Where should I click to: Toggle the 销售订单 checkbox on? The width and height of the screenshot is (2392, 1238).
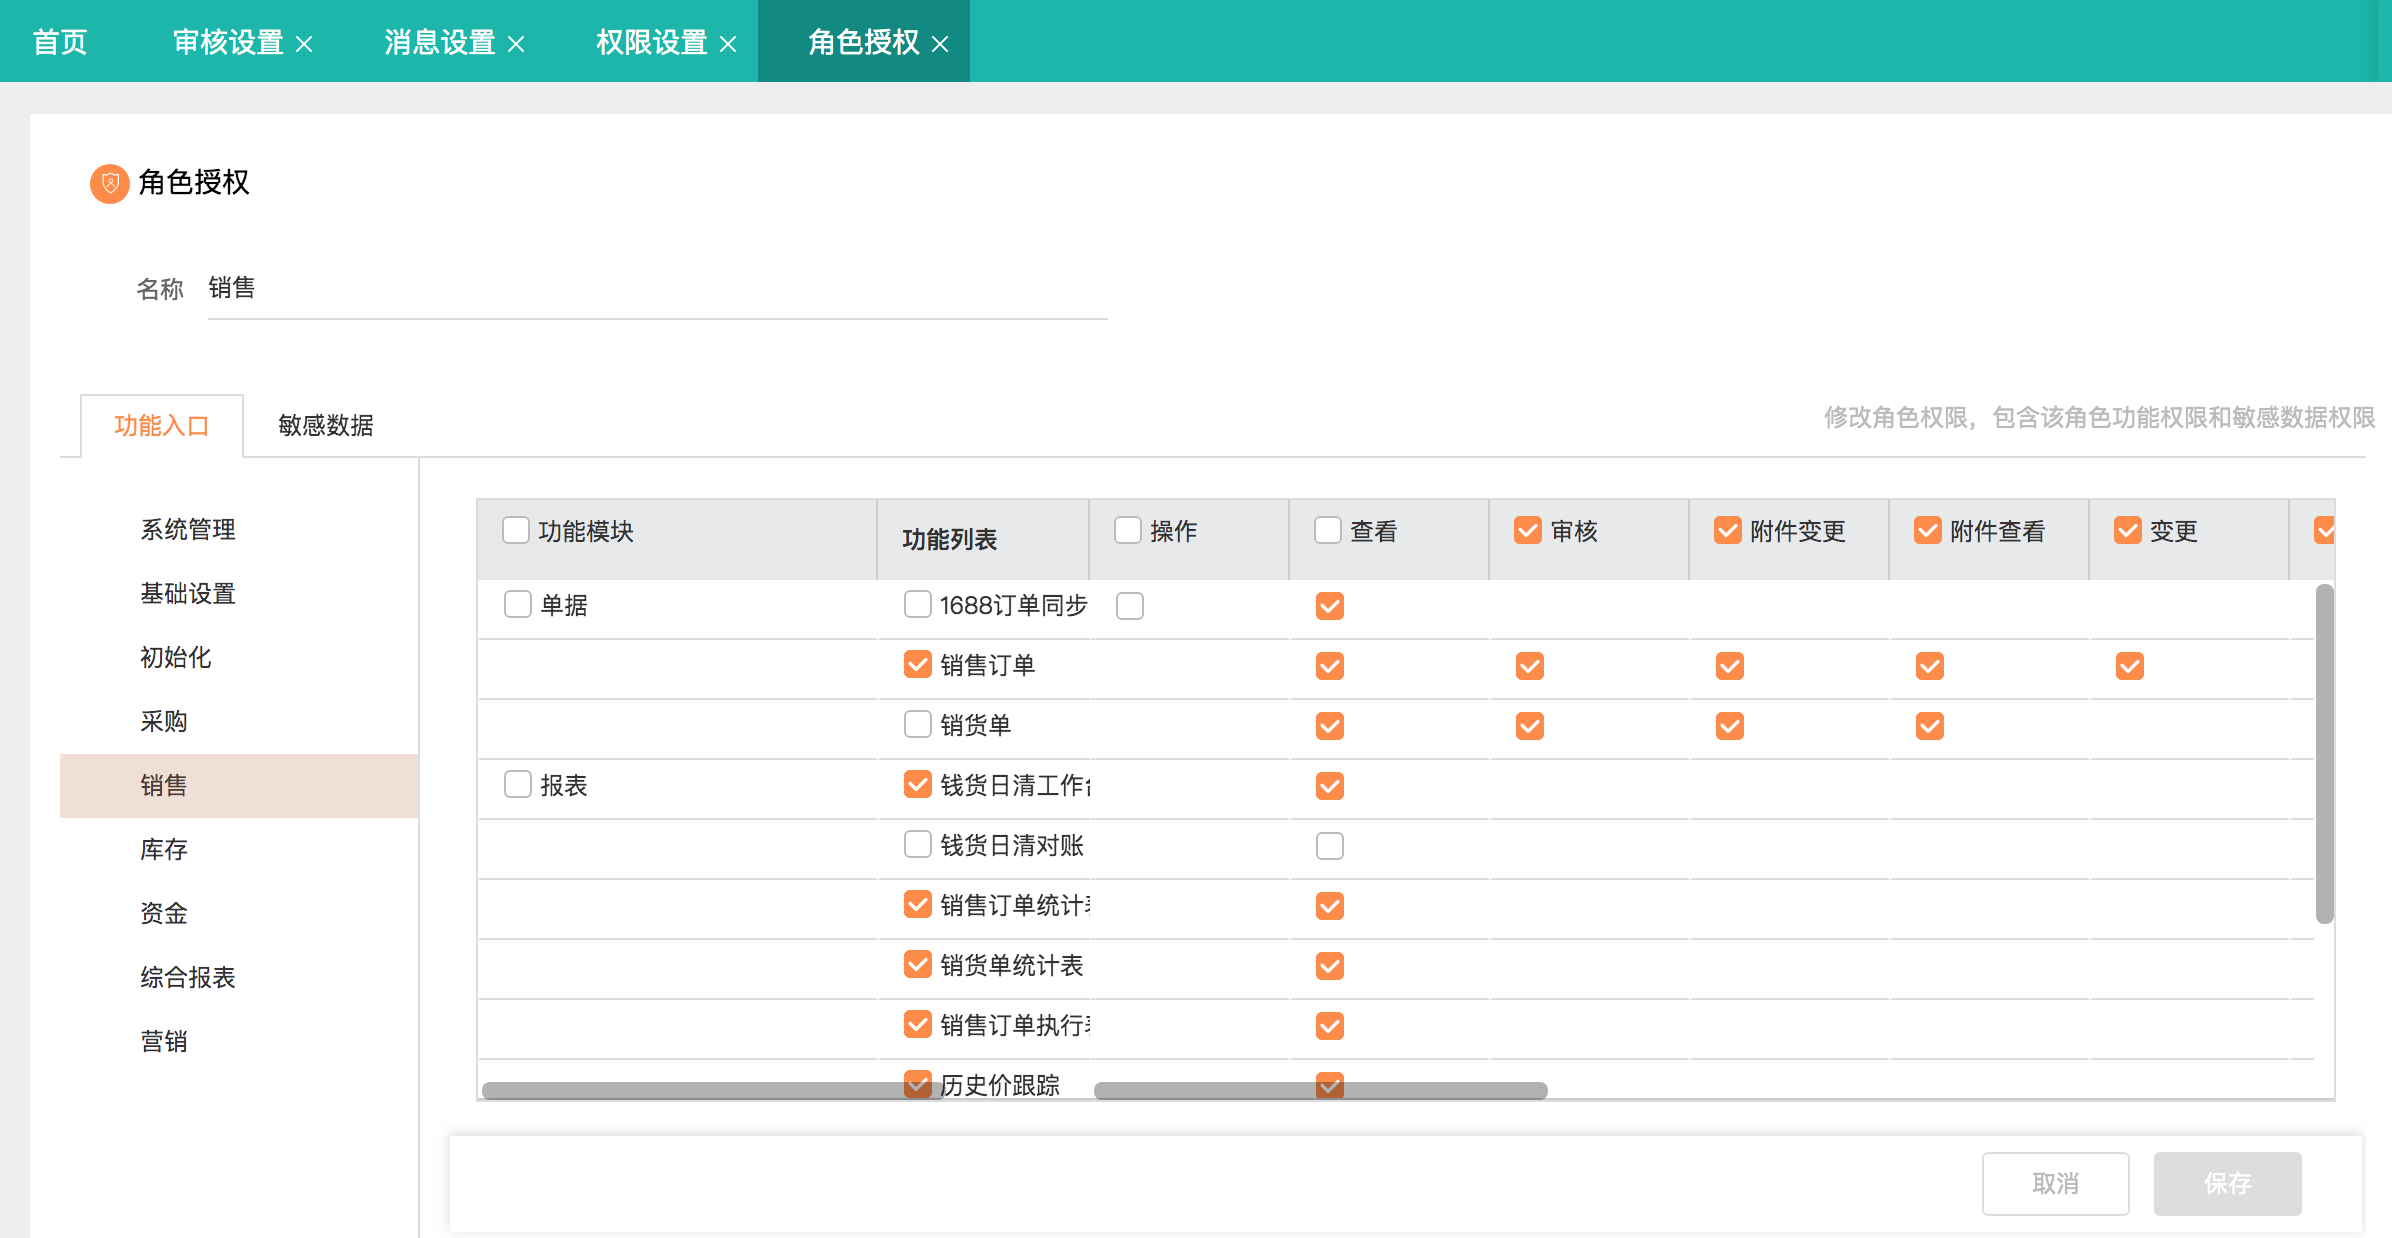pyautogui.click(x=914, y=663)
